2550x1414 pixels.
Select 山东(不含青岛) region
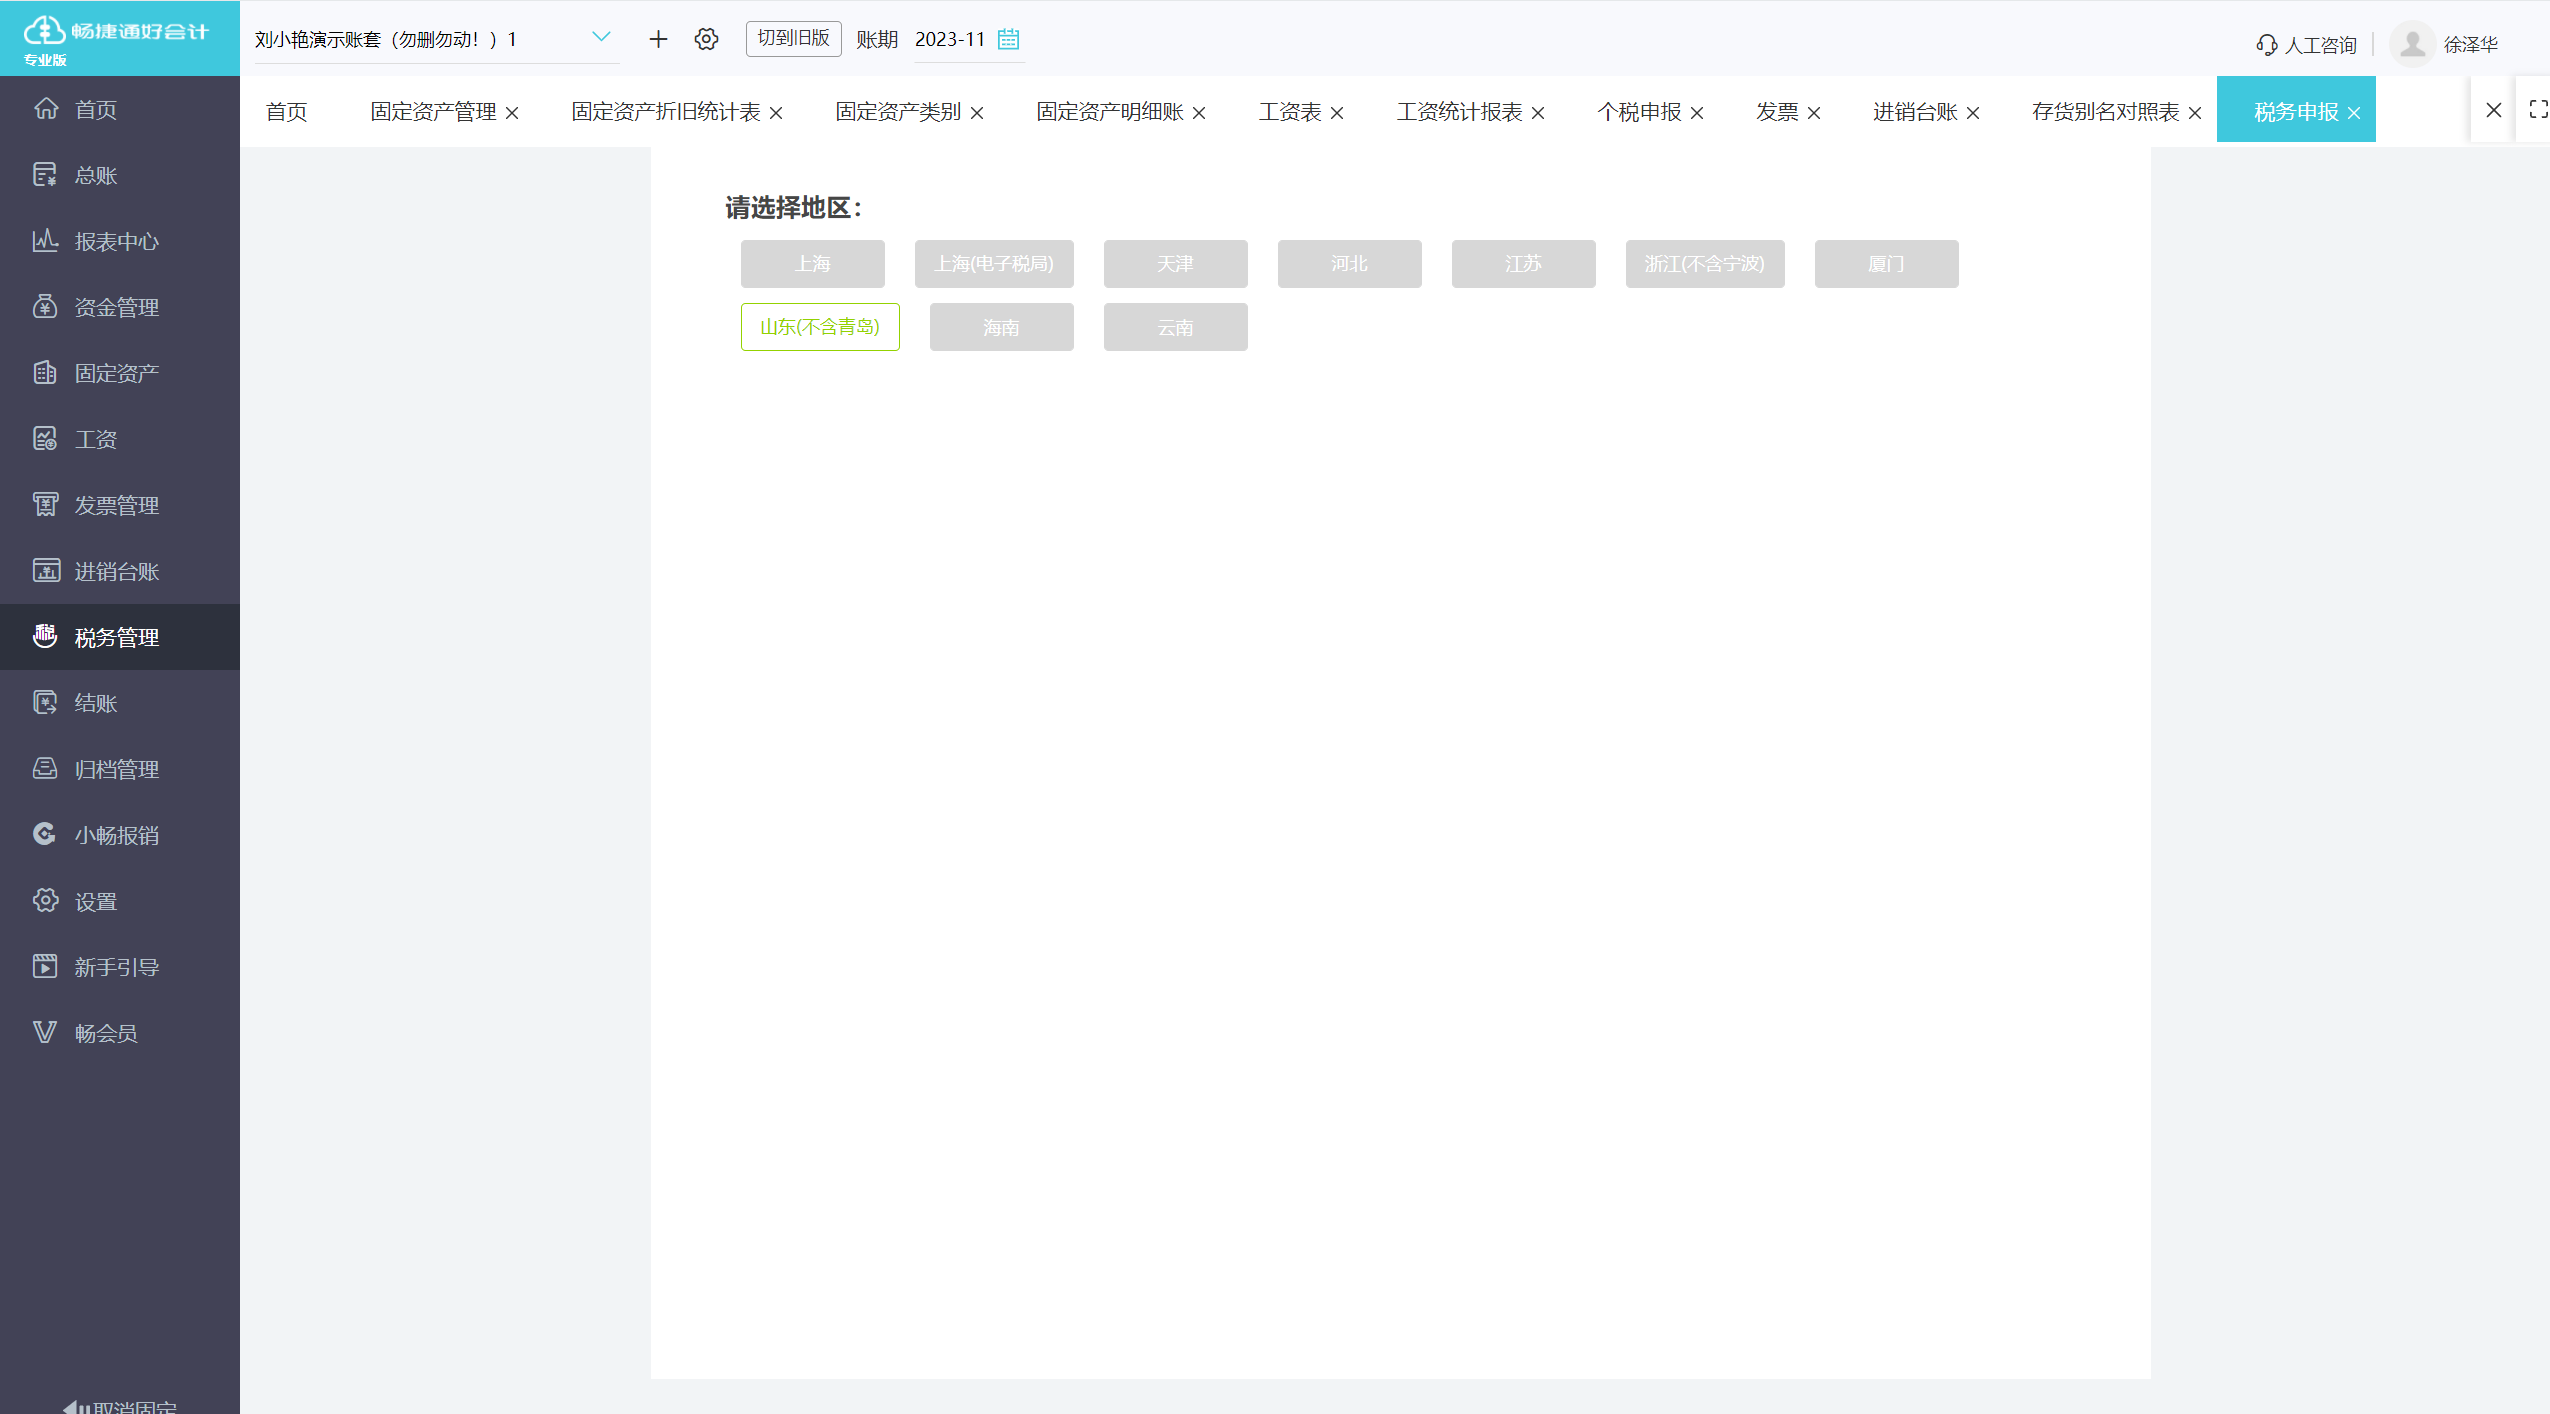pyautogui.click(x=818, y=327)
